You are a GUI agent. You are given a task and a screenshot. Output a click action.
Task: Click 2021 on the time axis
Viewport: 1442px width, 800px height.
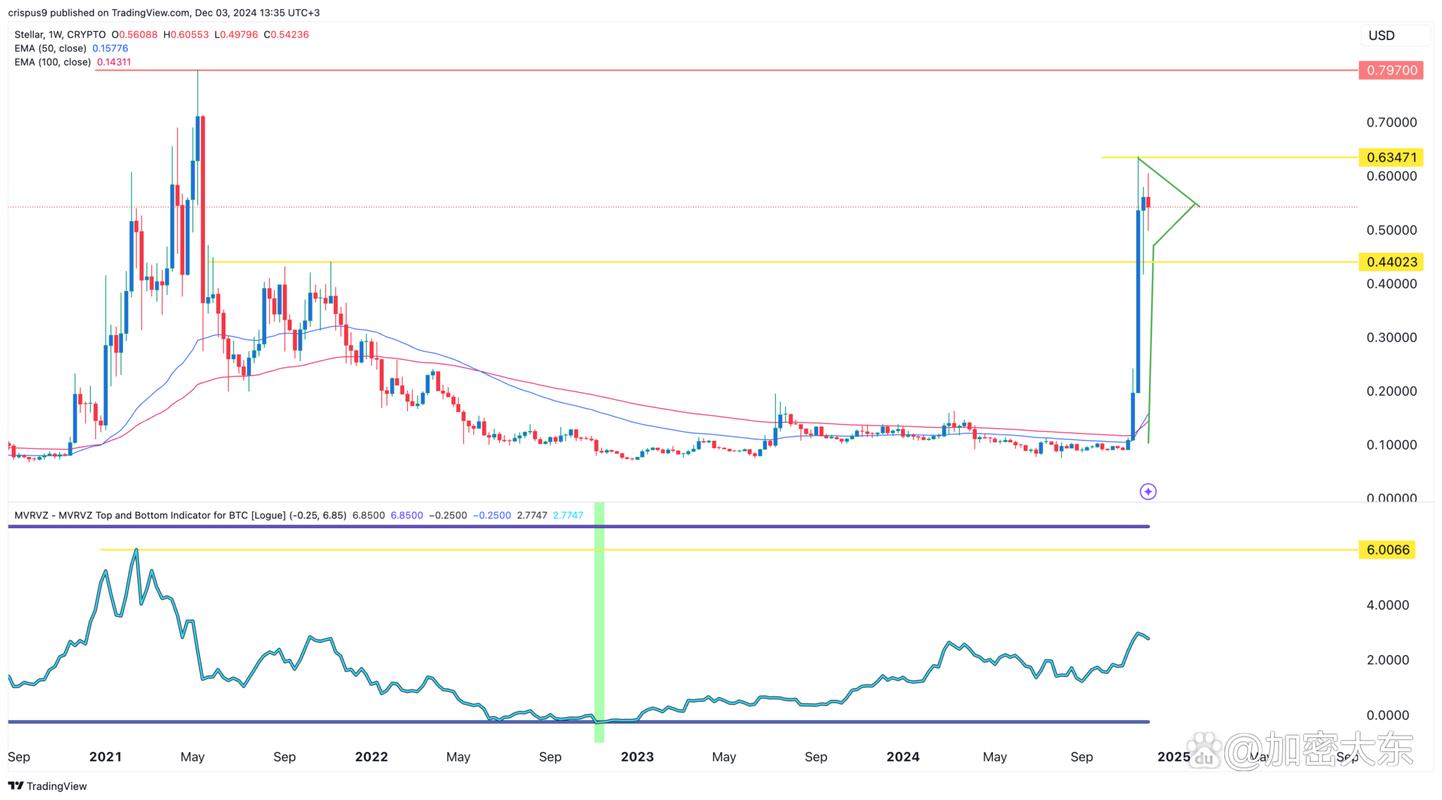(105, 757)
